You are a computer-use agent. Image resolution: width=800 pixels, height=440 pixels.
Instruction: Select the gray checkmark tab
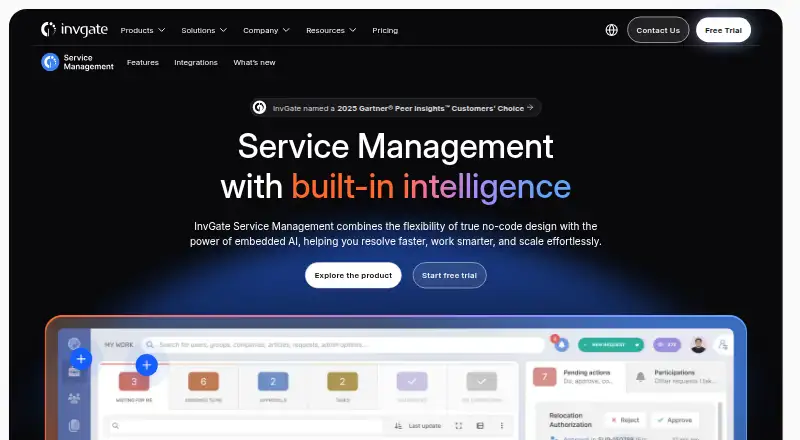pos(481,387)
